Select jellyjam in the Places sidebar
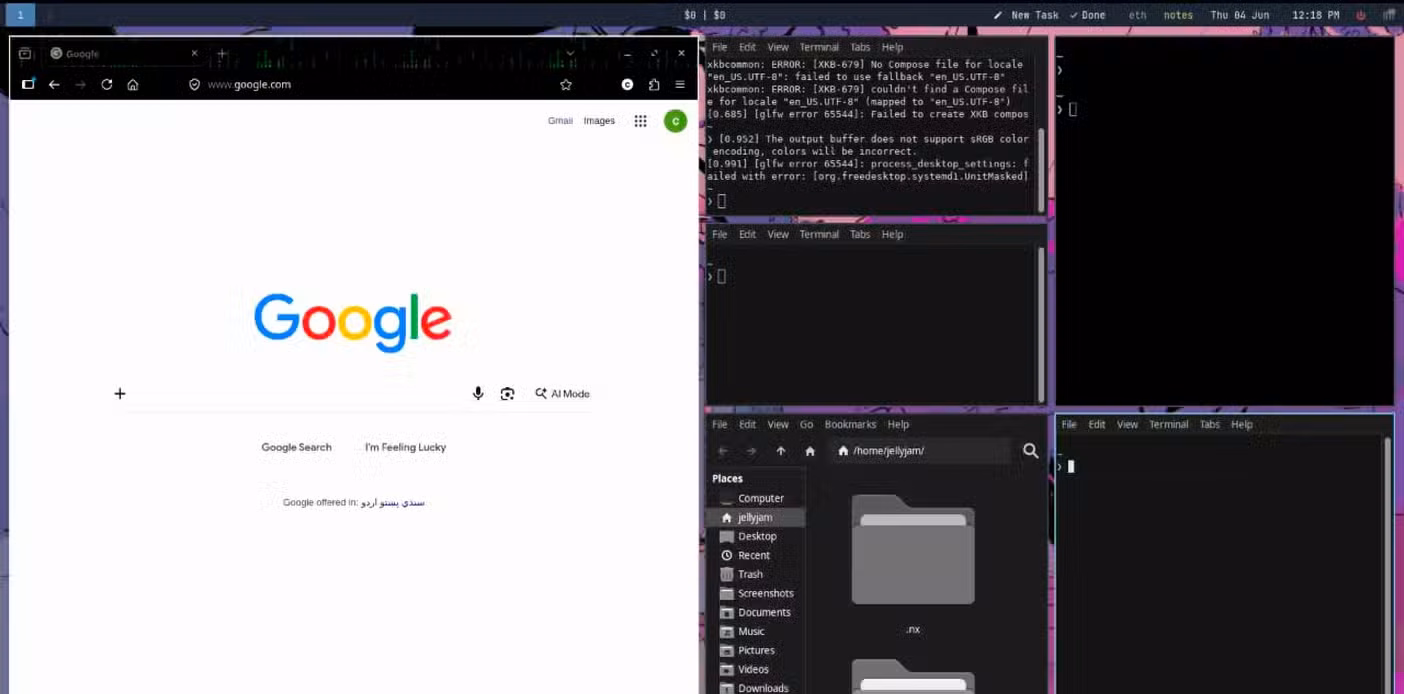Image resolution: width=1404 pixels, height=694 pixels. click(756, 518)
